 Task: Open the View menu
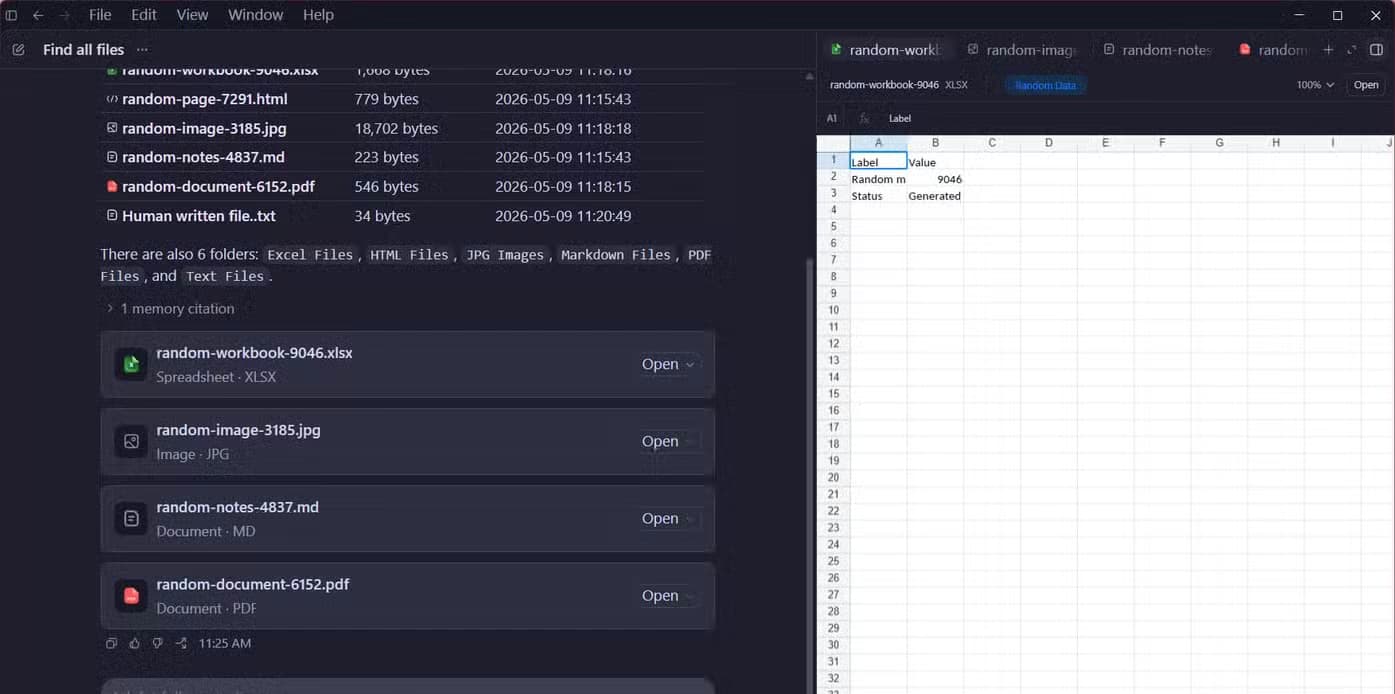coord(192,15)
